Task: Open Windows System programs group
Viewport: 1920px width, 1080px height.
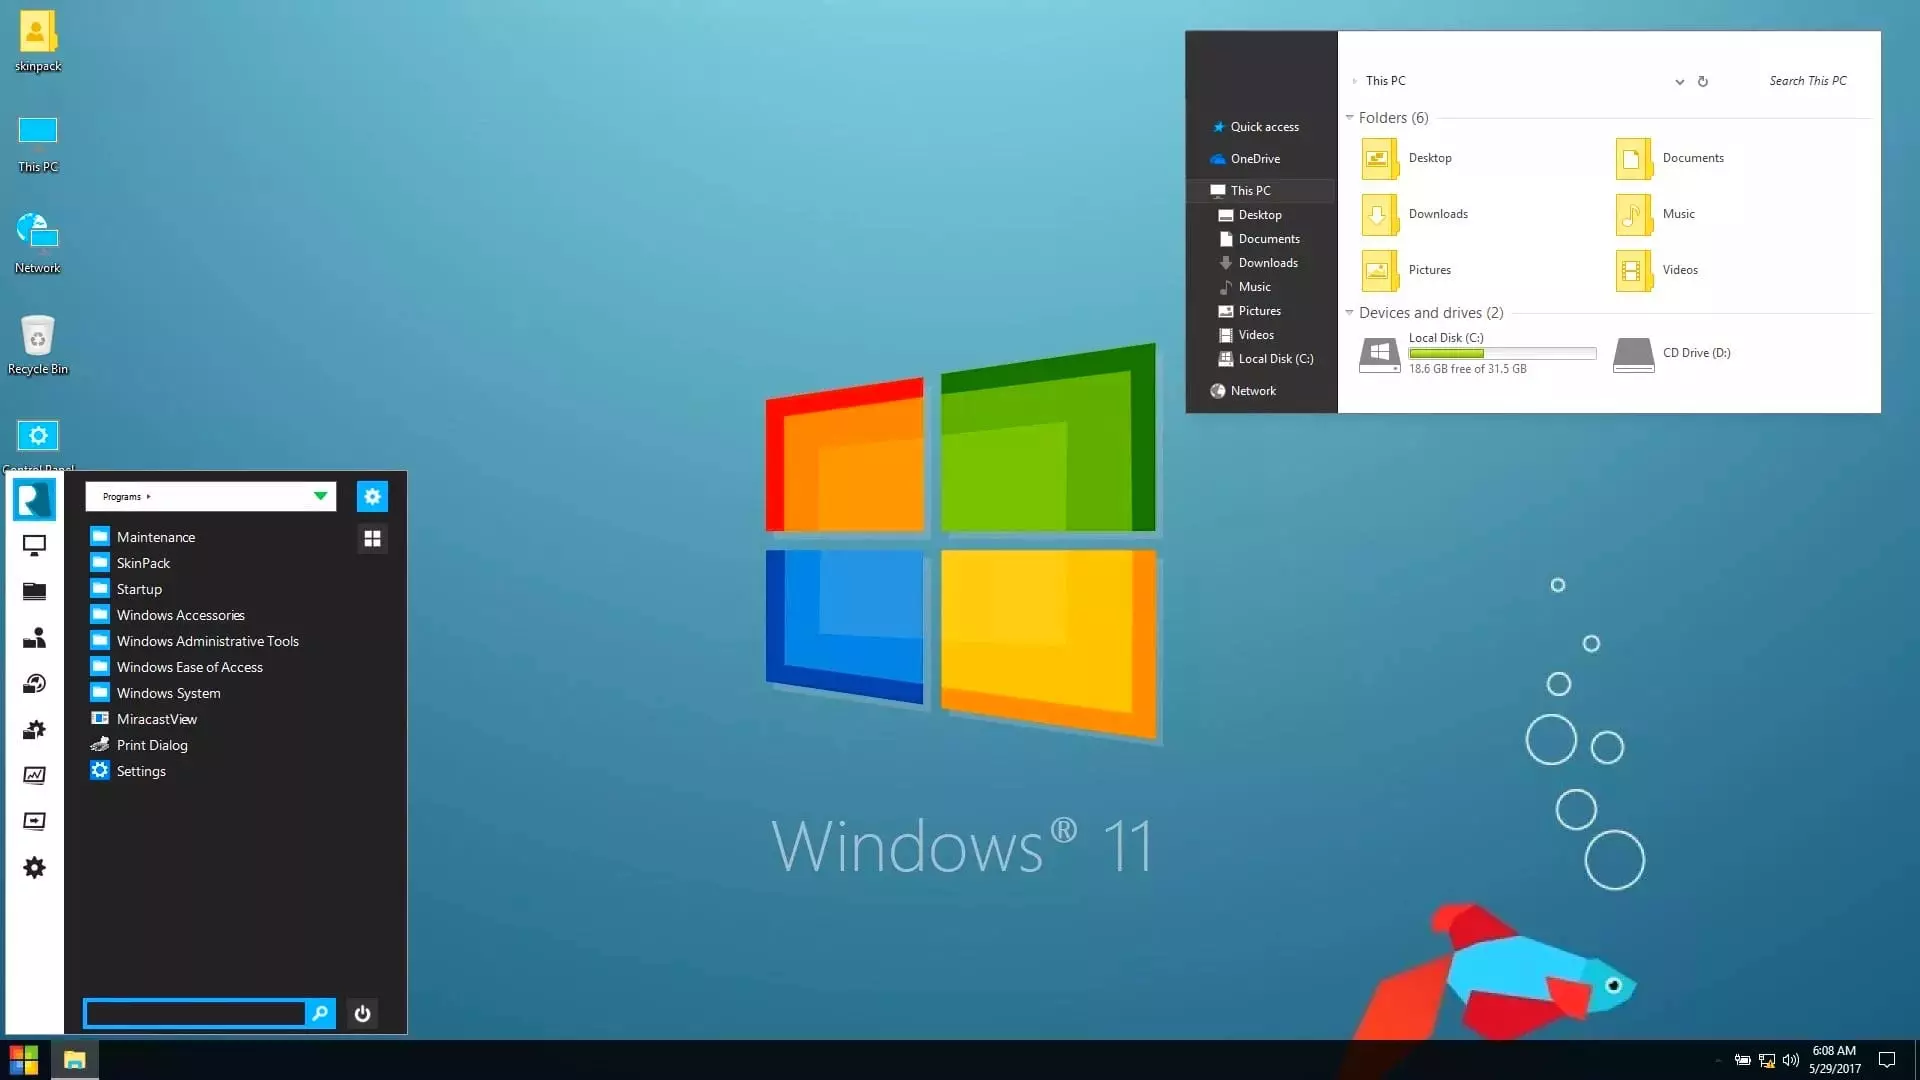Action: pos(167,692)
